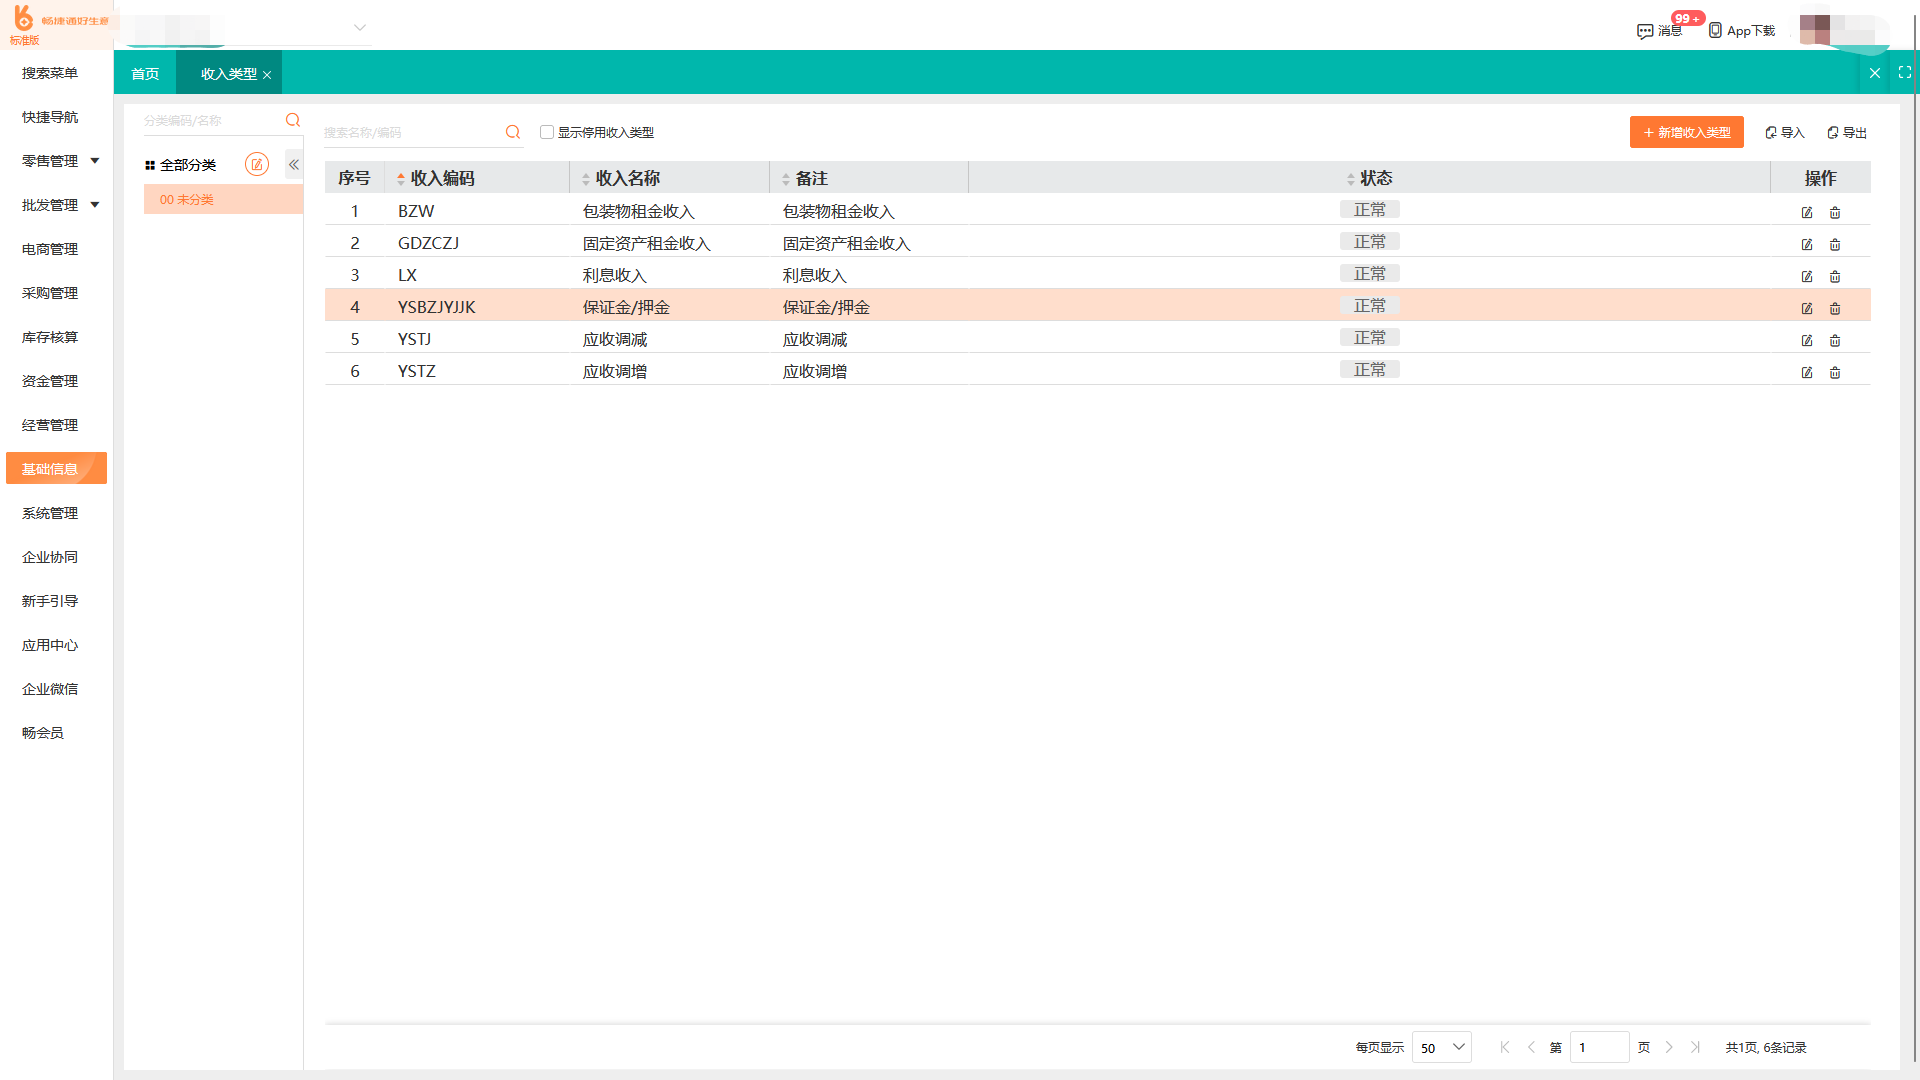Click the collapse sidebar arrow icon
Screen dimensions: 1920x1080
click(295, 162)
